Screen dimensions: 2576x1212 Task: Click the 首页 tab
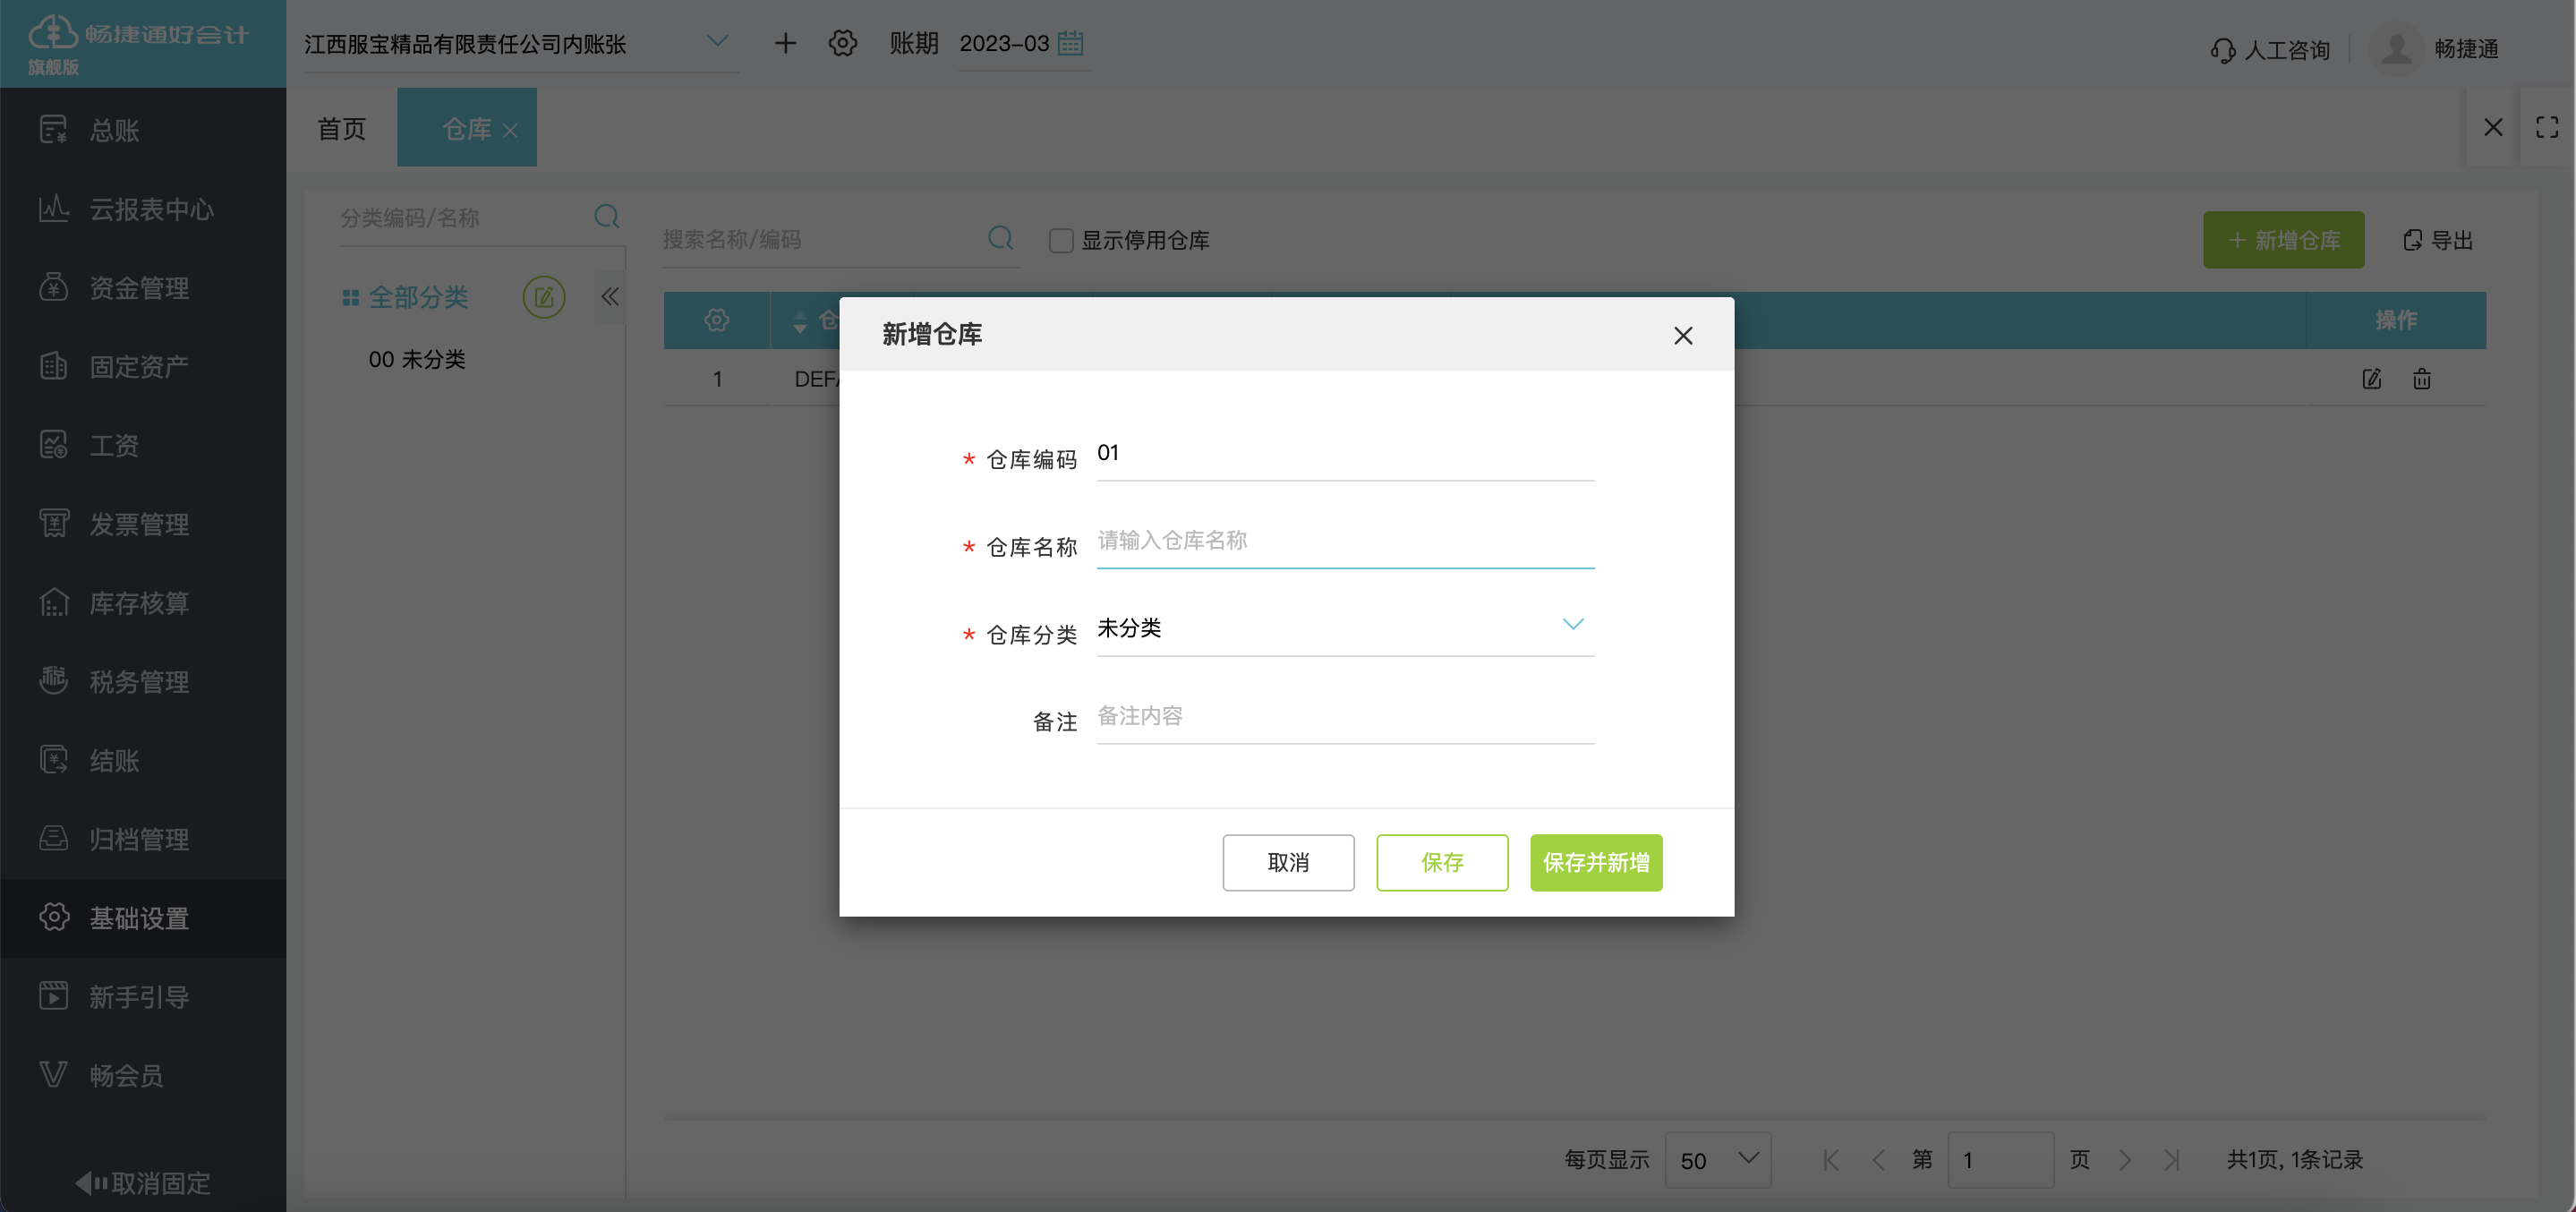click(x=342, y=128)
